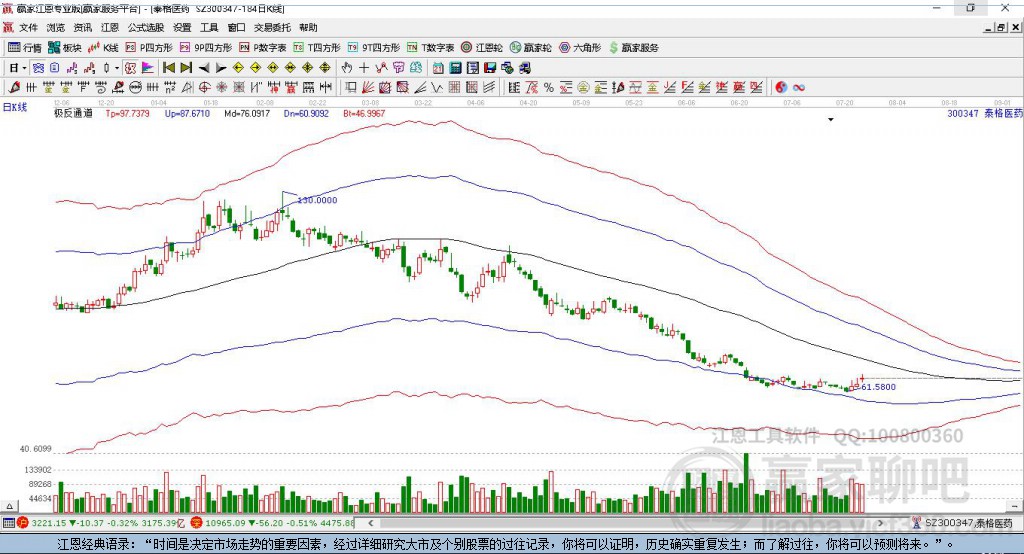1024x554 pixels.
Task: Click the infinity symbol icon
Action: pos(799,87)
